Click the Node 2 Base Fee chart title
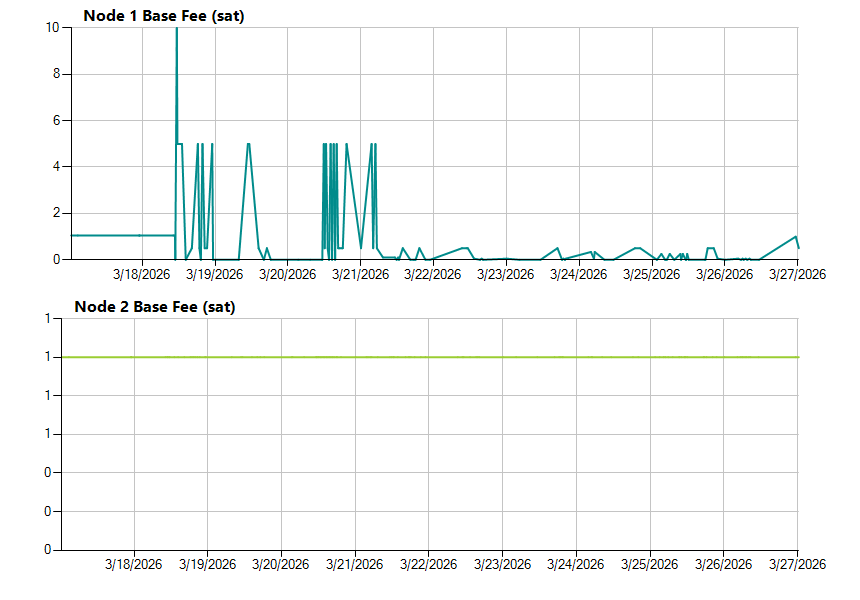This screenshot has height=600, width=860. (x=155, y=306)
